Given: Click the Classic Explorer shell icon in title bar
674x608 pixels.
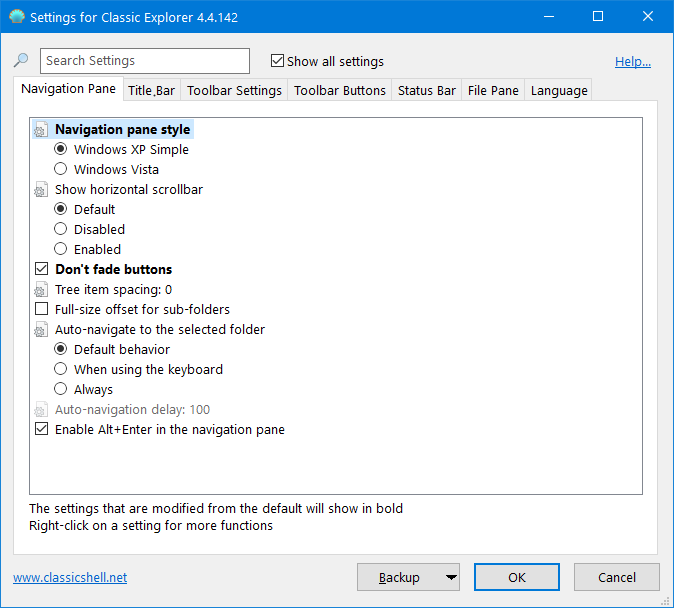Looking at the screenshot, I should click(x=15, y=17).
